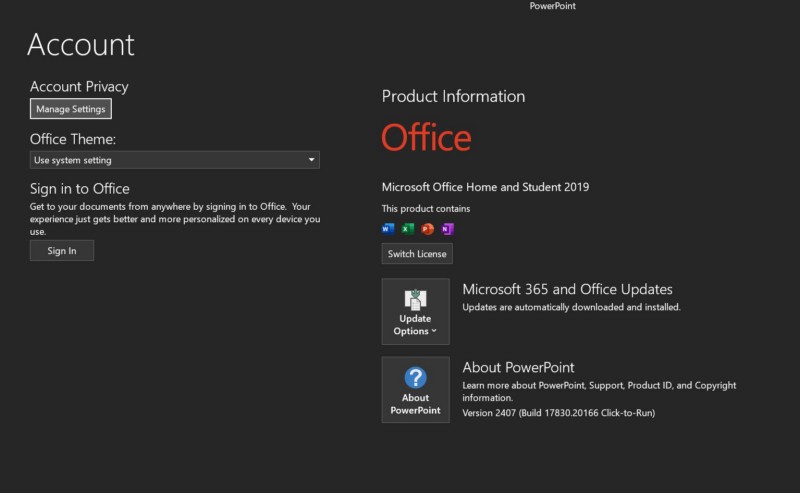Open Manage Settings for account privacy
The image size is (800, 493).
[71, 109]
